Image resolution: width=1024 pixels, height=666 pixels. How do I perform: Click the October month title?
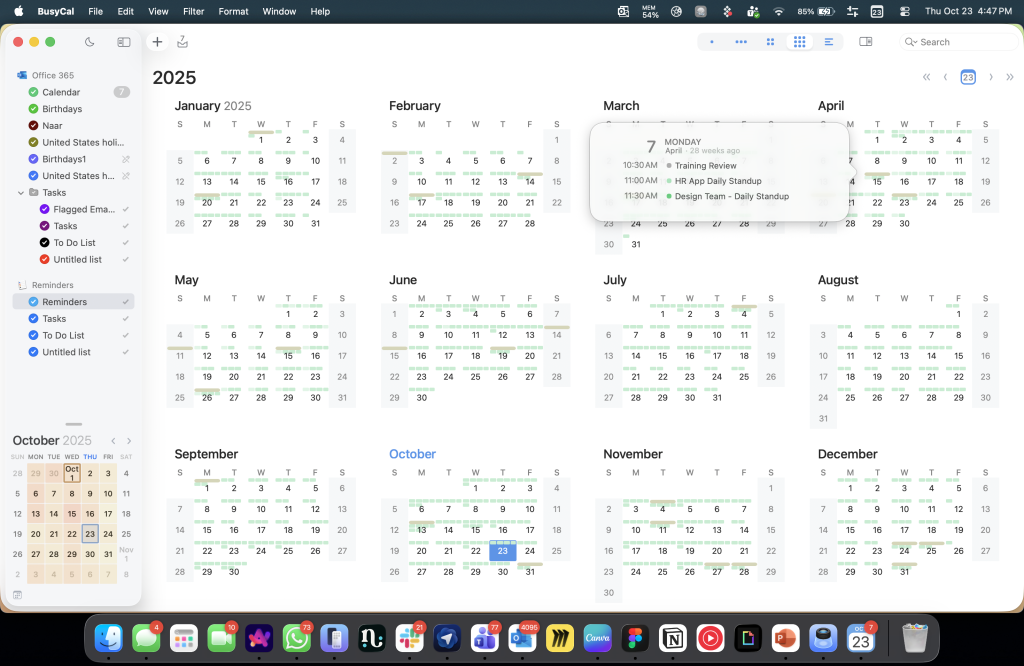(x=412, y=454)
